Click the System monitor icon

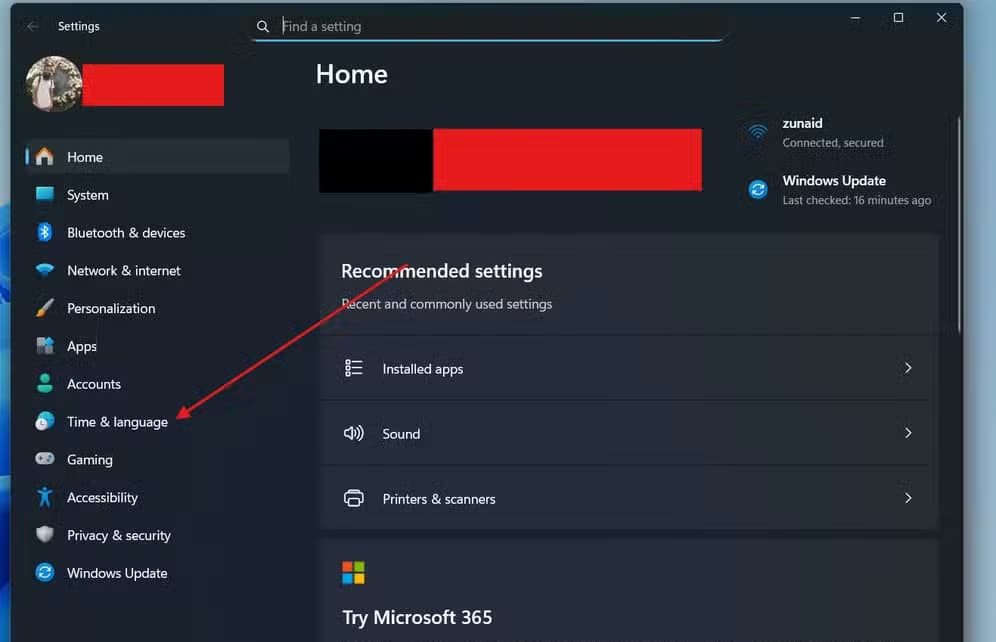coord(44,194)
